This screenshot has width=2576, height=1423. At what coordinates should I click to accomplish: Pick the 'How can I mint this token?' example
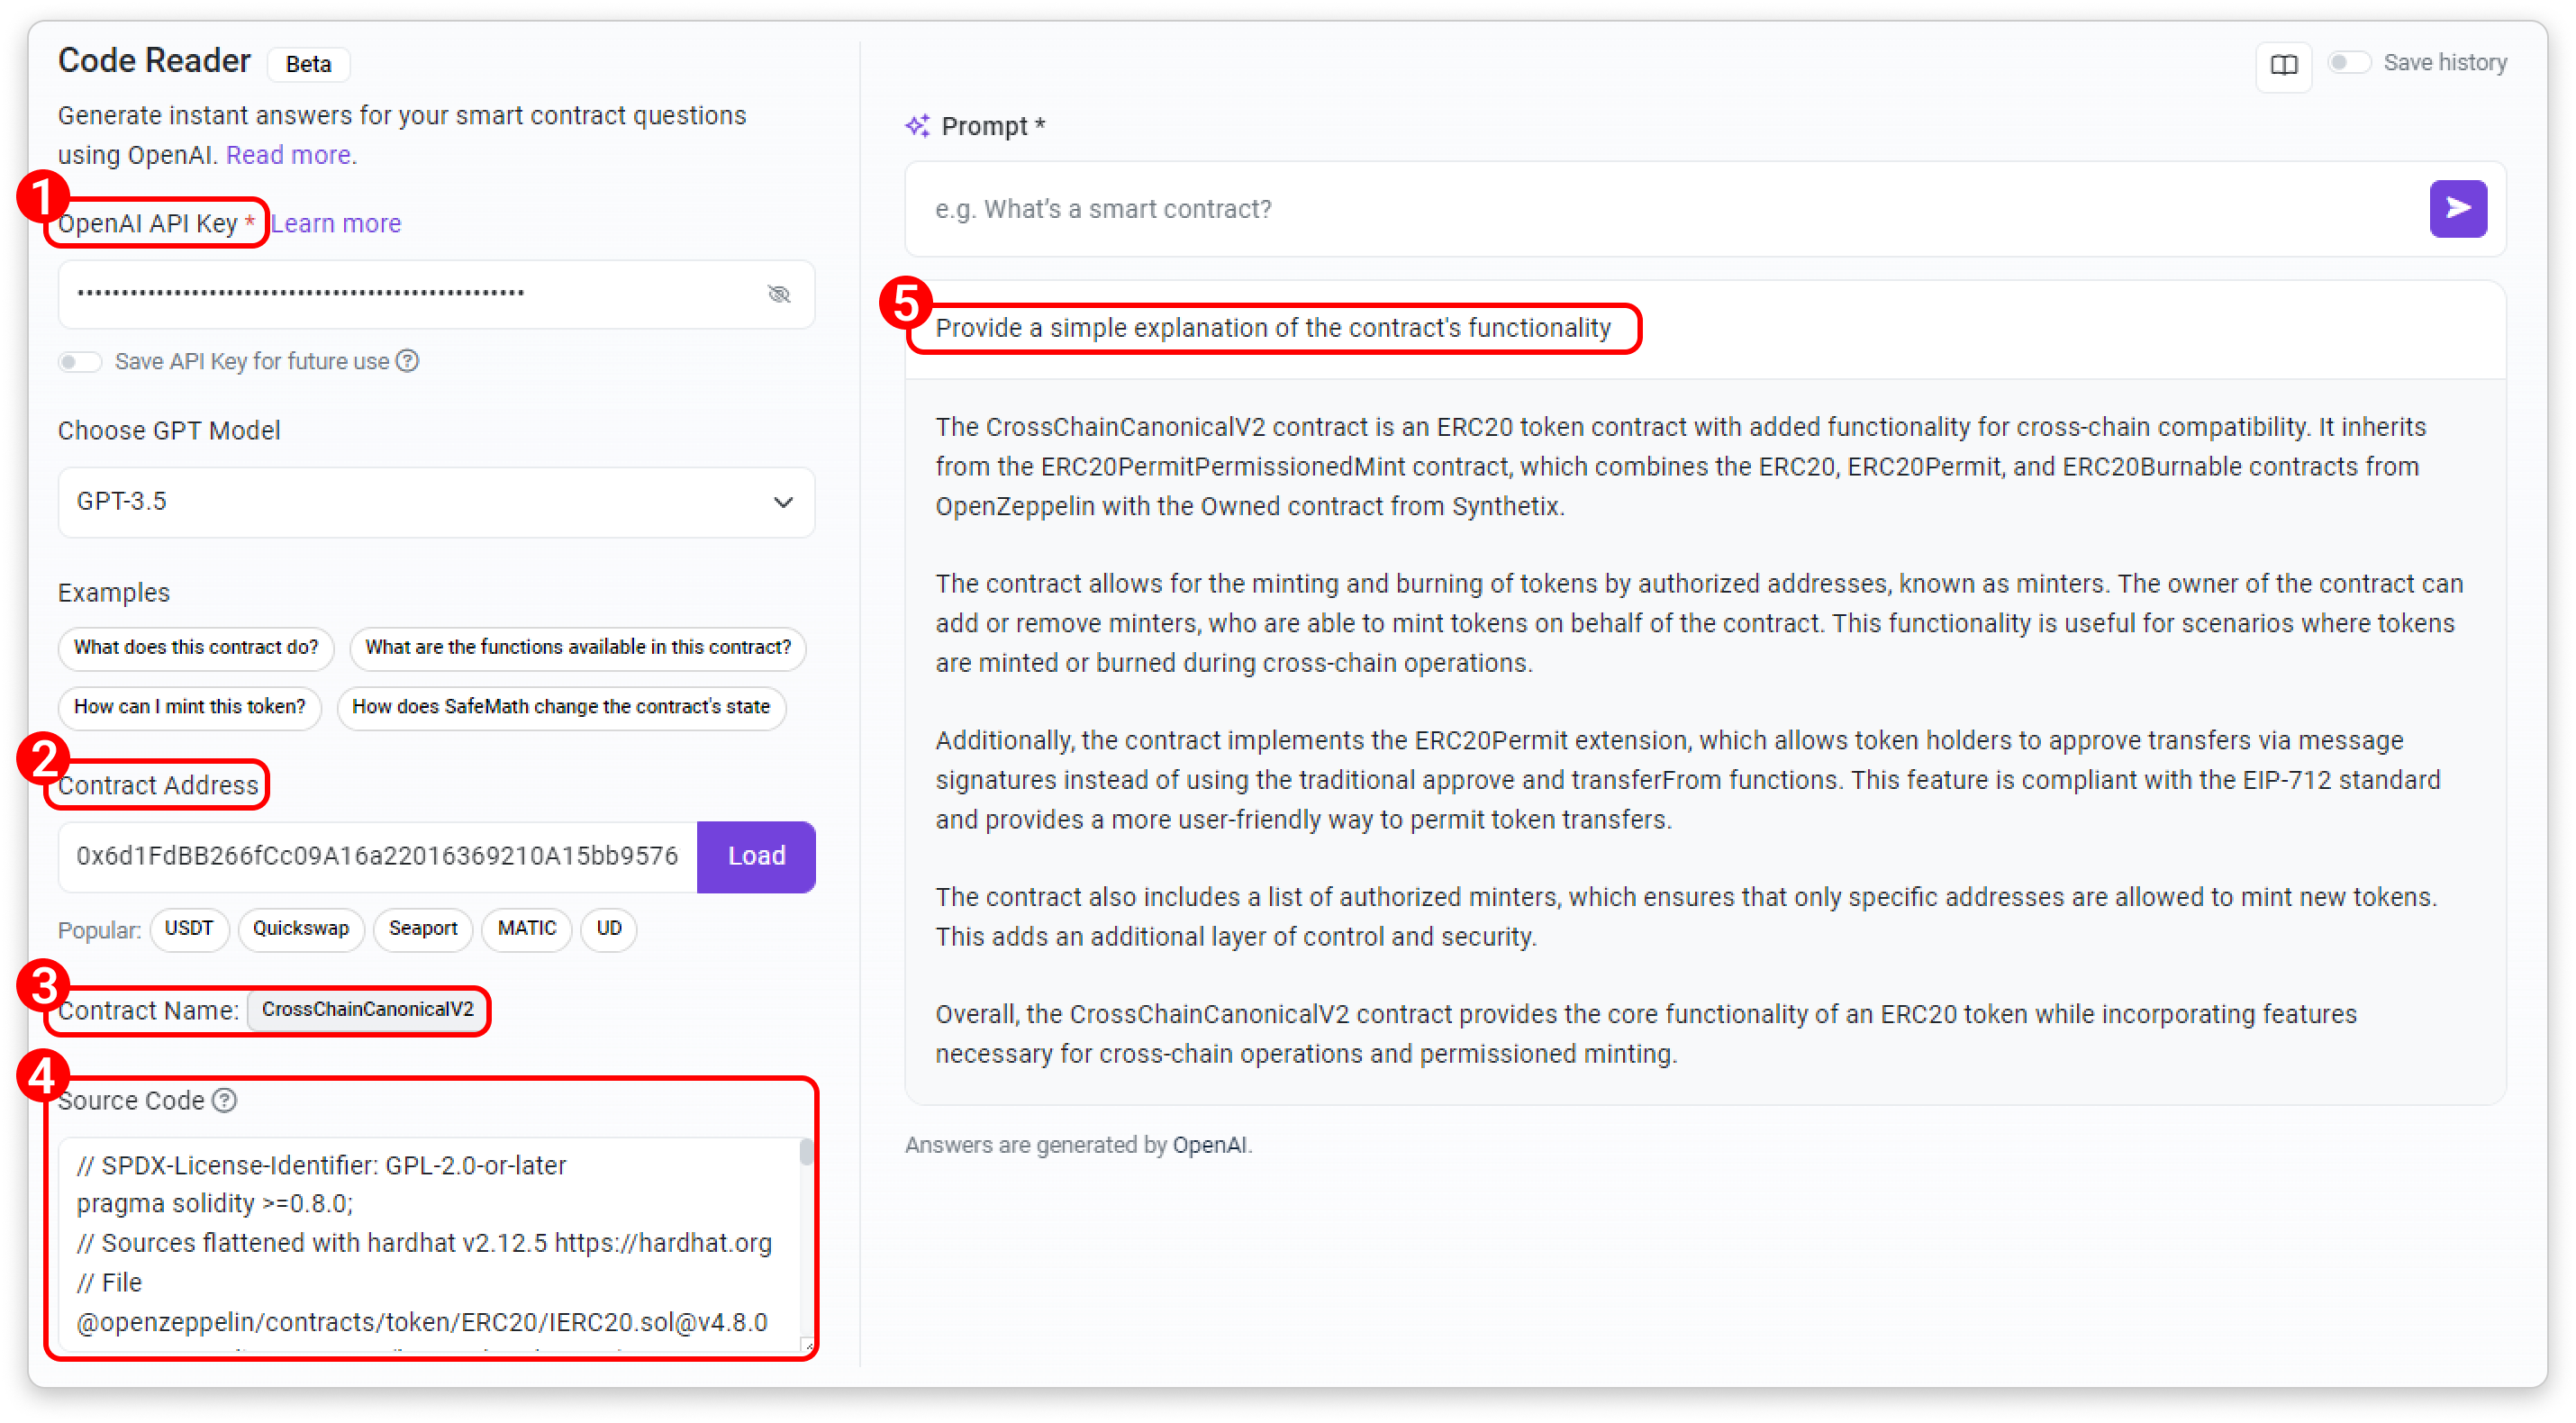[x=189, y=707]
